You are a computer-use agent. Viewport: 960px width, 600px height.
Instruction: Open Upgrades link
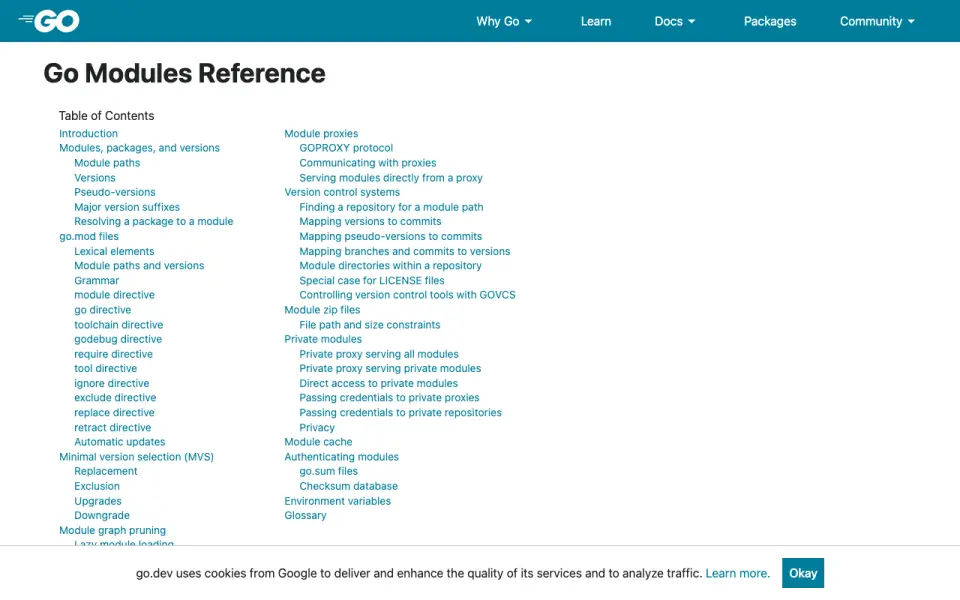coord(98,501)
